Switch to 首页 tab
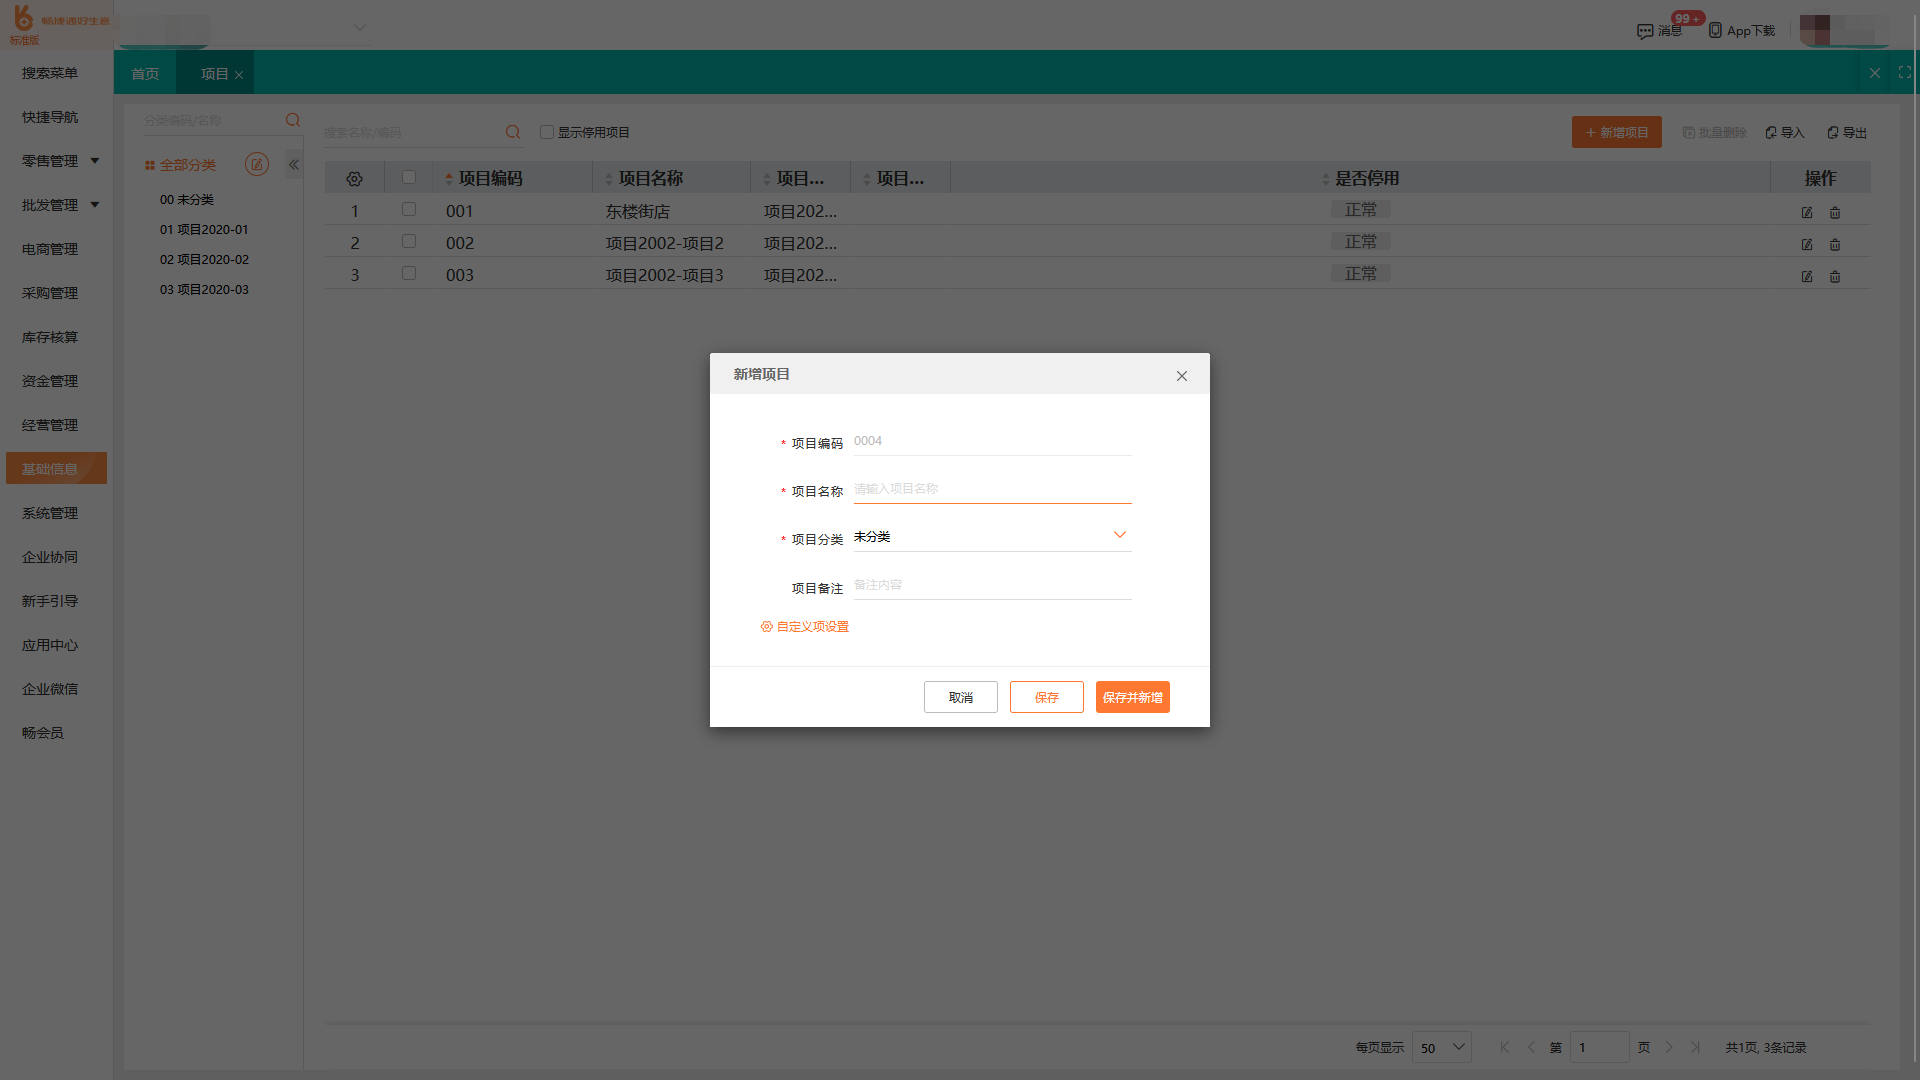1920x1080 pixels. 145,73
